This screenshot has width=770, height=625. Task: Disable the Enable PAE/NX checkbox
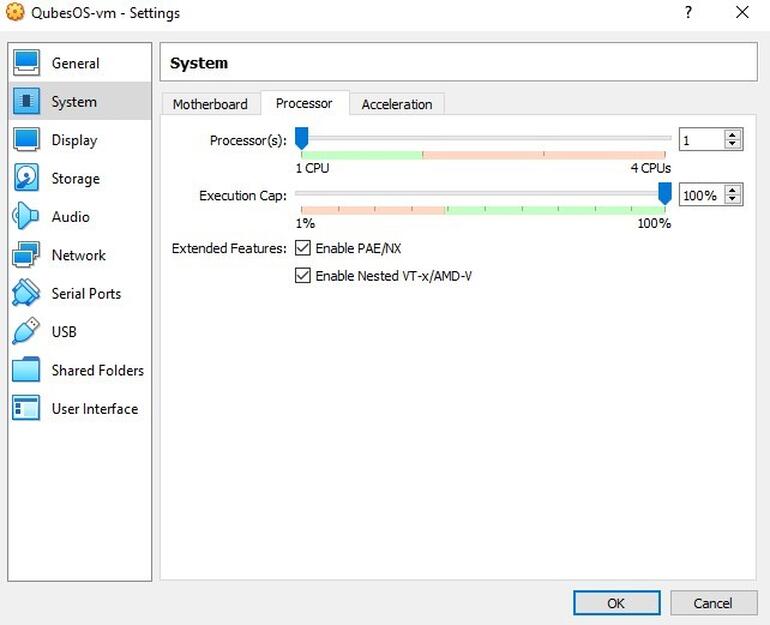[303, 248]
